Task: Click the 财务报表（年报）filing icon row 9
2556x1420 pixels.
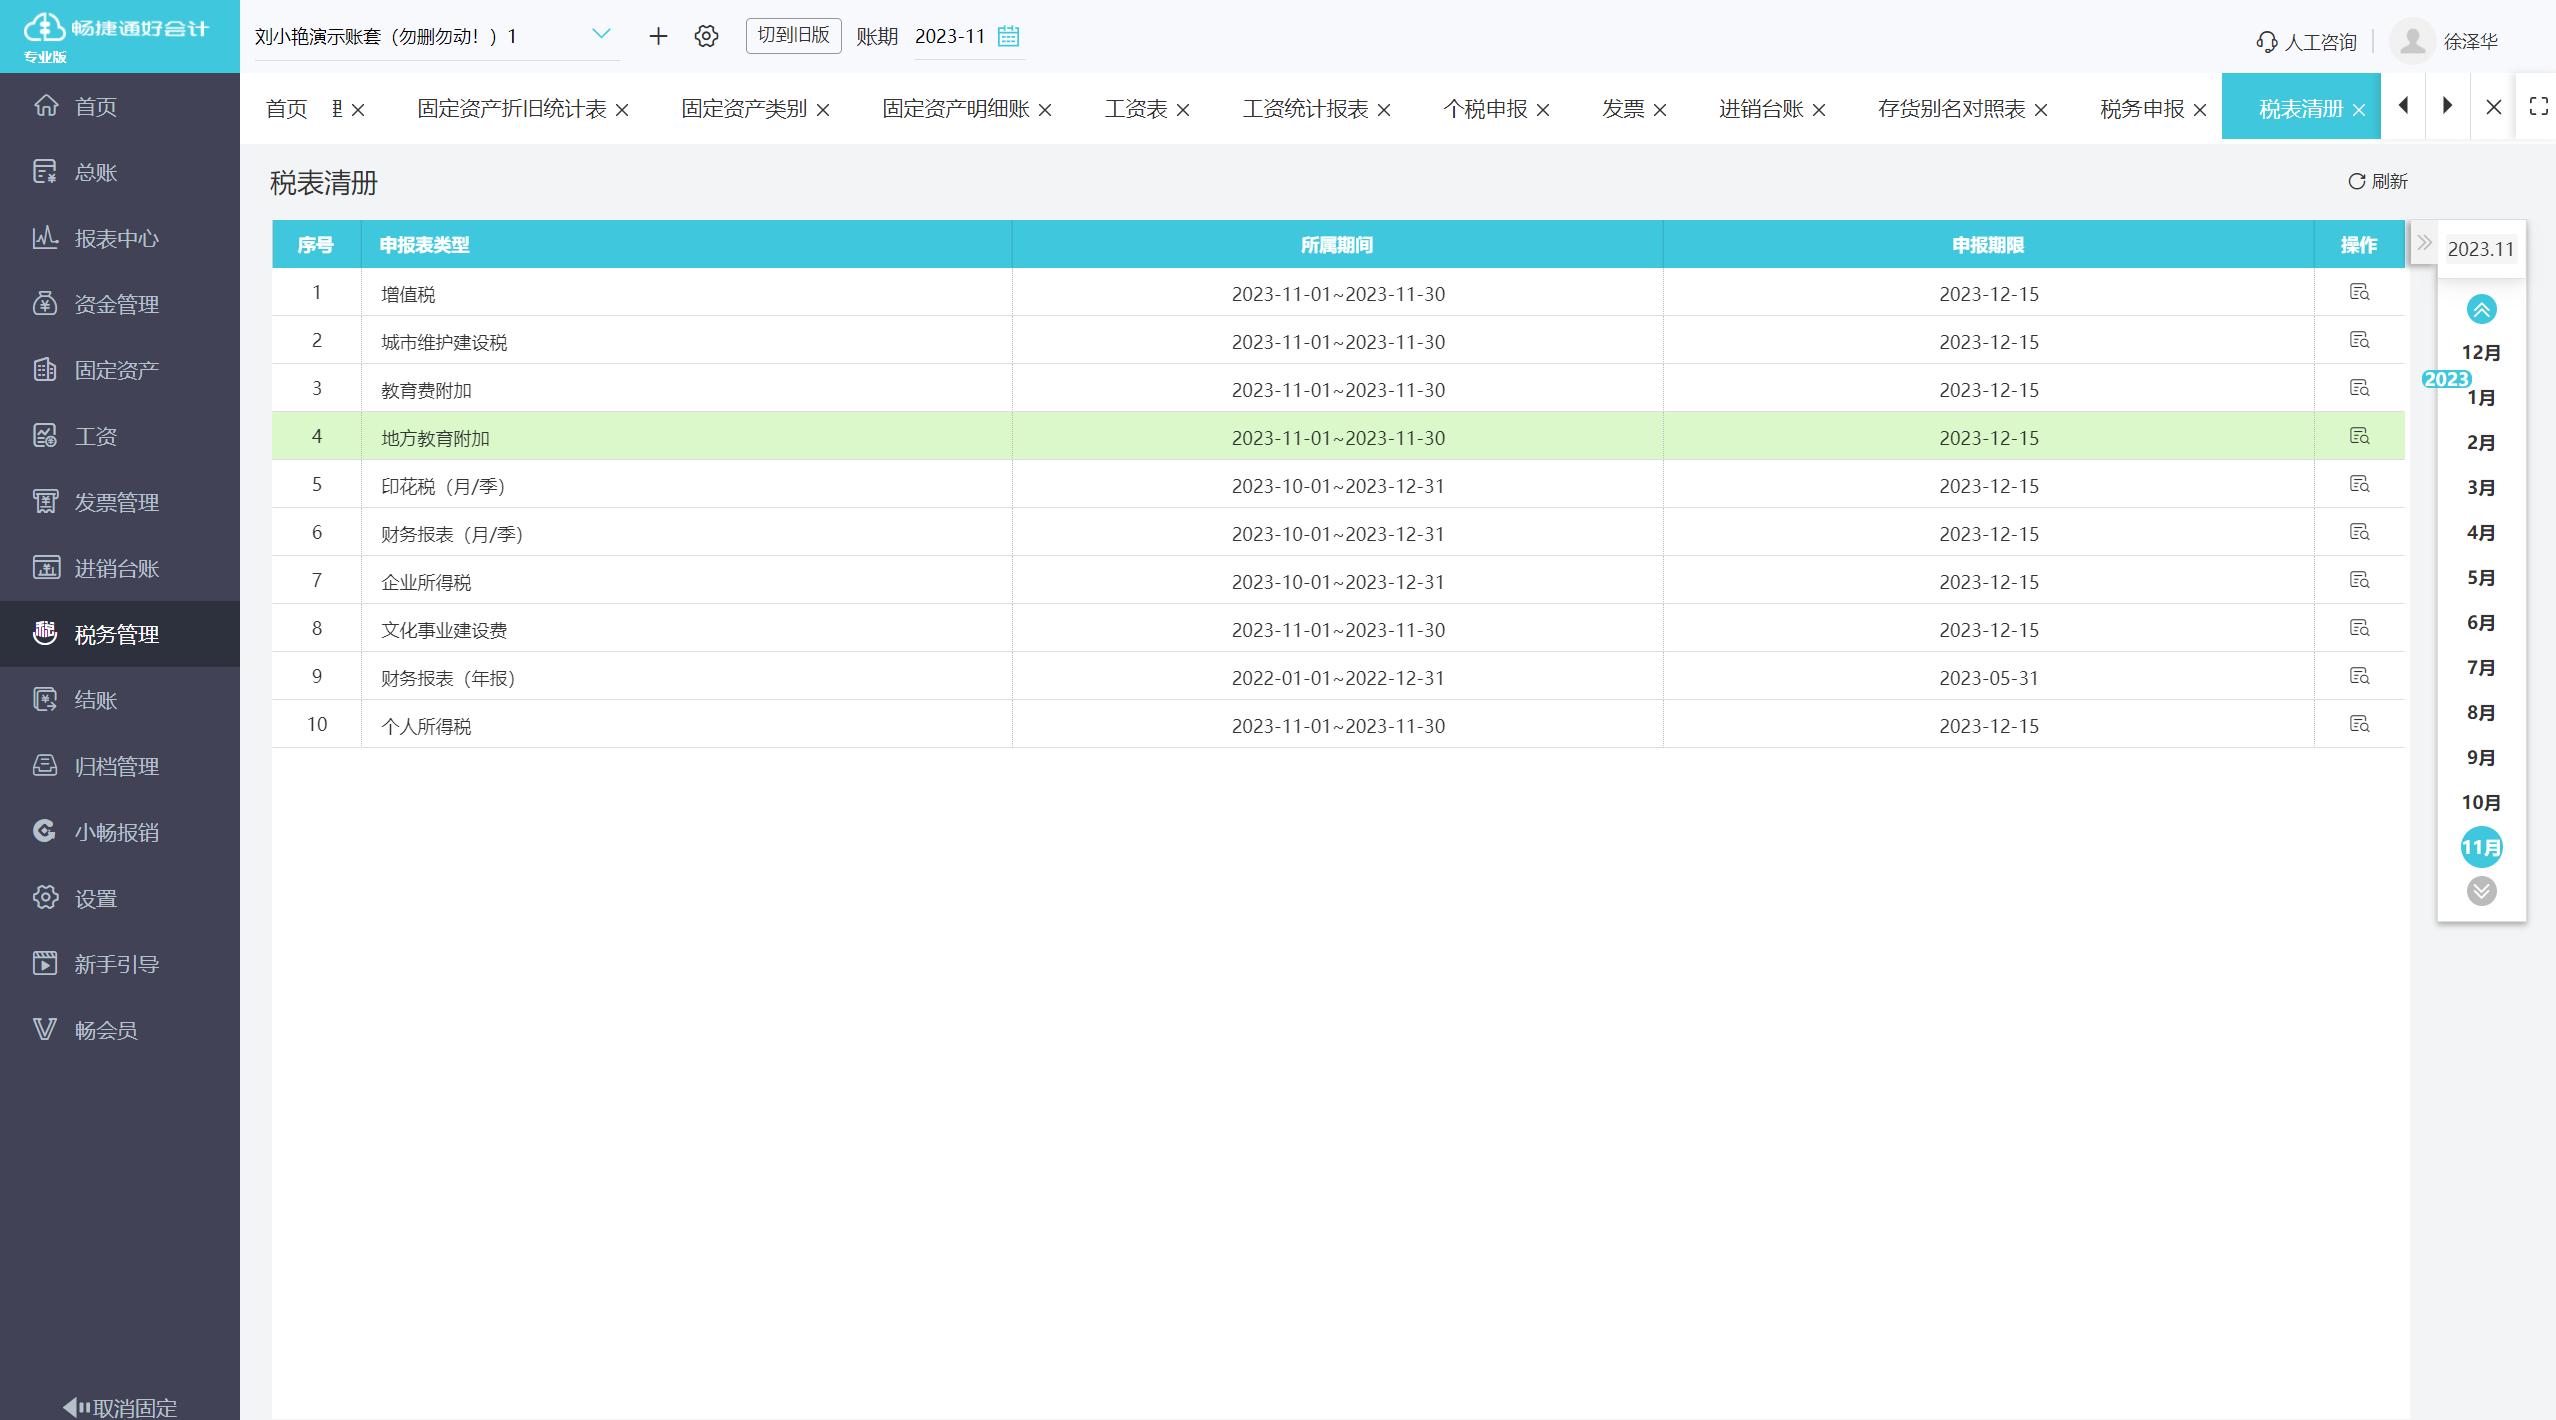Action: click(2358, 677)
